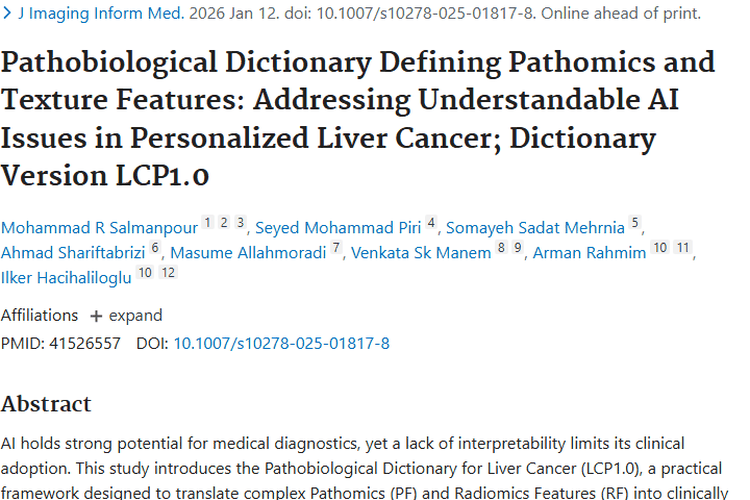Select affiliation superscript 11 after Rahmim
Viewport: 750px width, 500px height.
point(683,247)
